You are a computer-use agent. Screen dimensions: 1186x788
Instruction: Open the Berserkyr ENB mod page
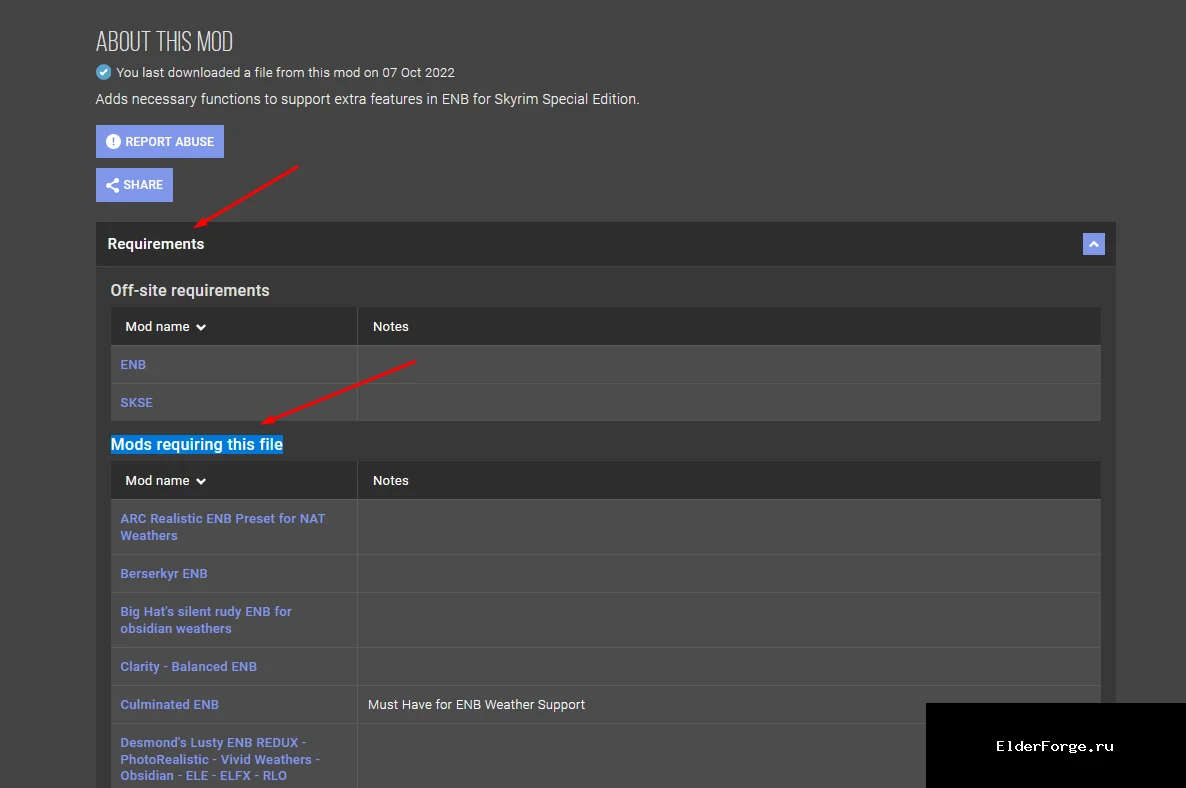[164, 574]
